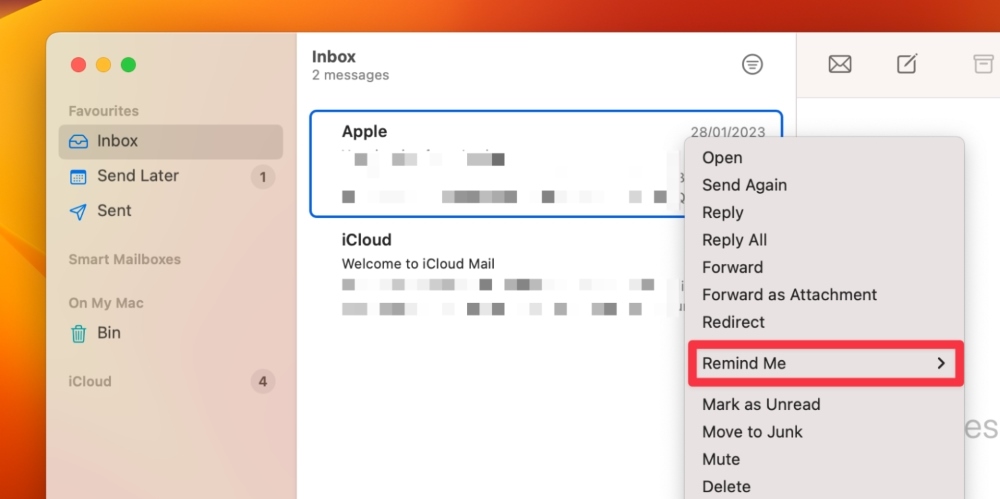Image resolution: width=1000 pixels, height=499 pixels.
Task: Open the Bin mailbox
Action: coord(170,333)
